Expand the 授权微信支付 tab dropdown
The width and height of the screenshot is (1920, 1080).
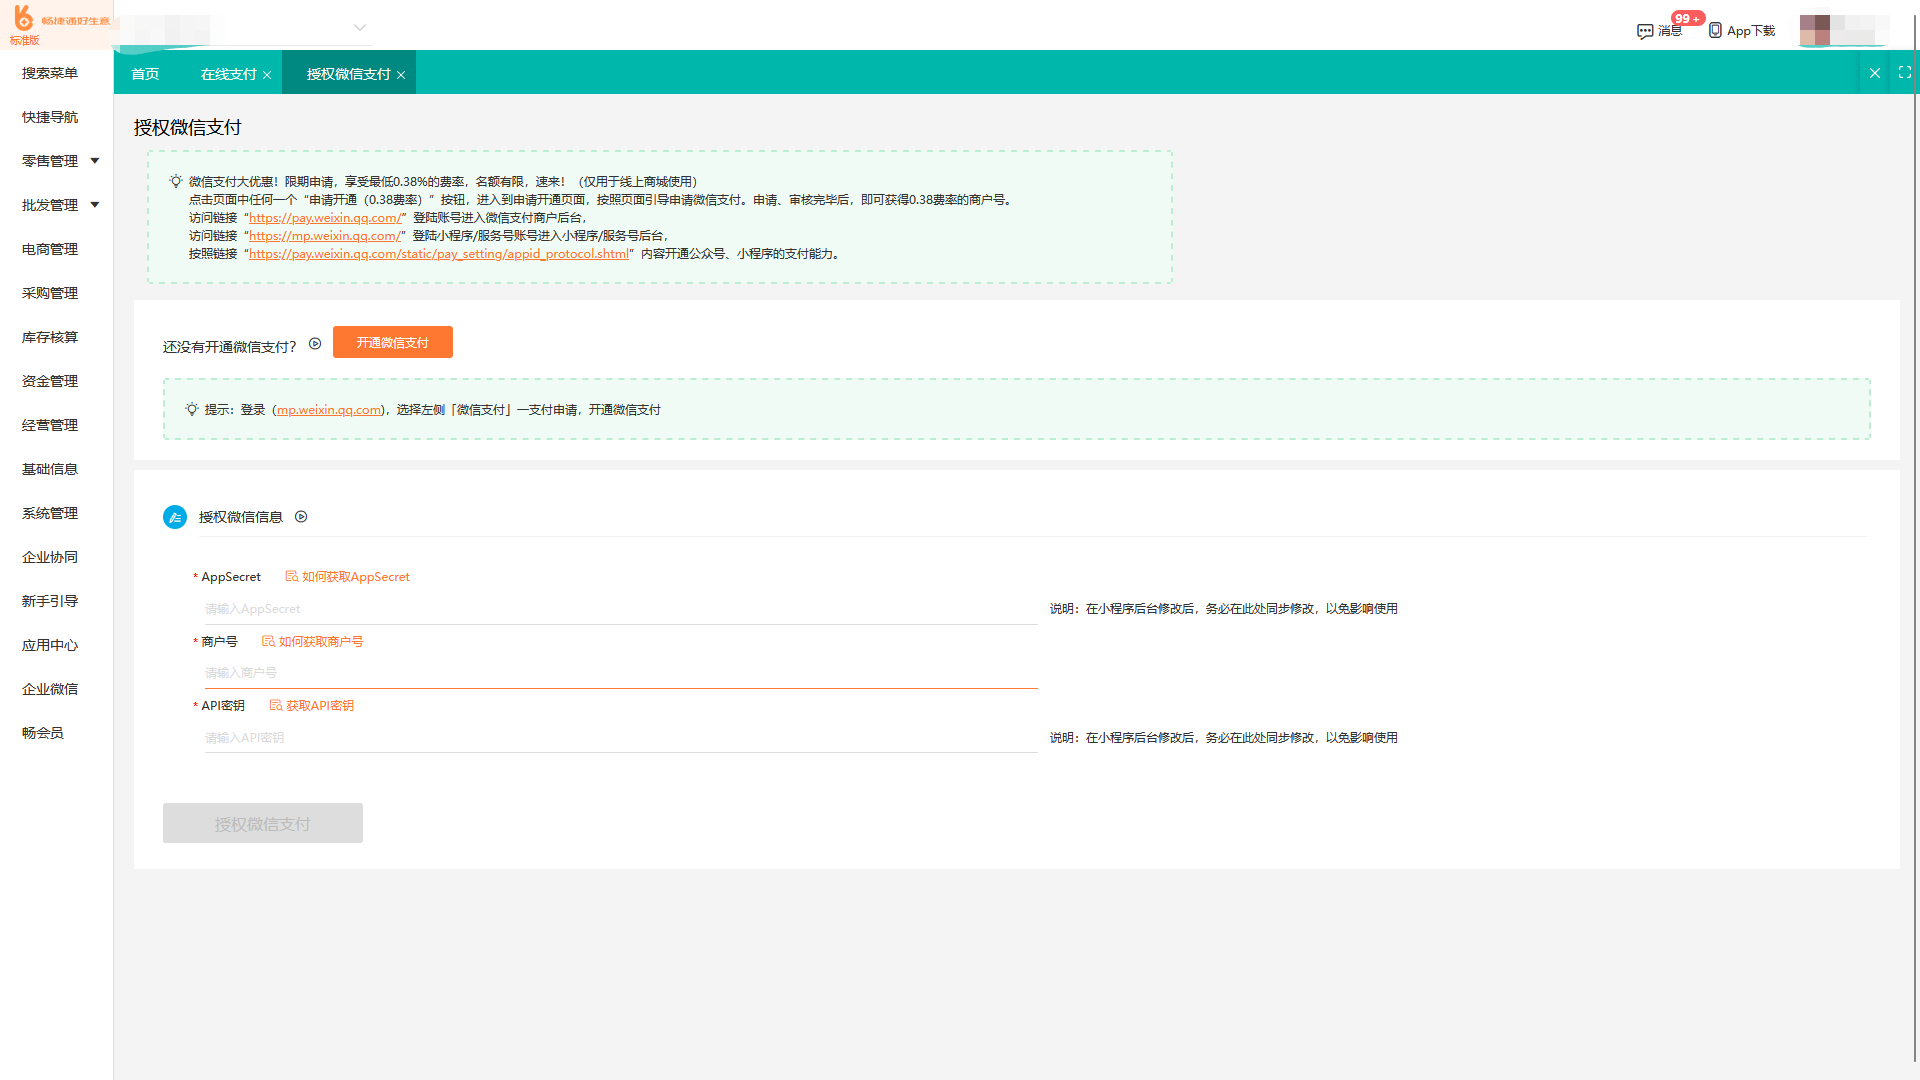pyautogui.click(x=347, y=73)
